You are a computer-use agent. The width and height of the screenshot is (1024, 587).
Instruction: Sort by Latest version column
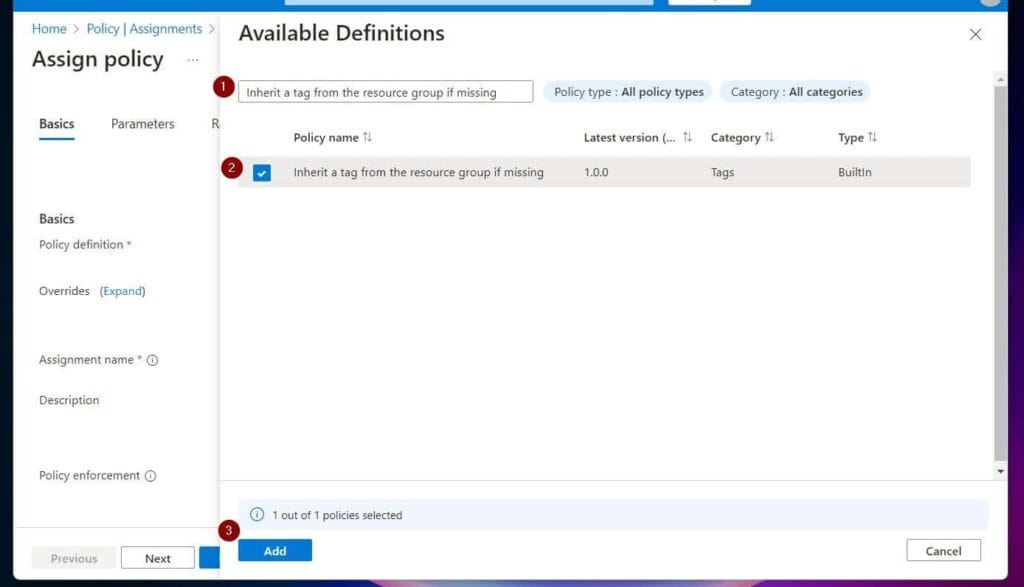pyautogui.click(x=687, y=137)
